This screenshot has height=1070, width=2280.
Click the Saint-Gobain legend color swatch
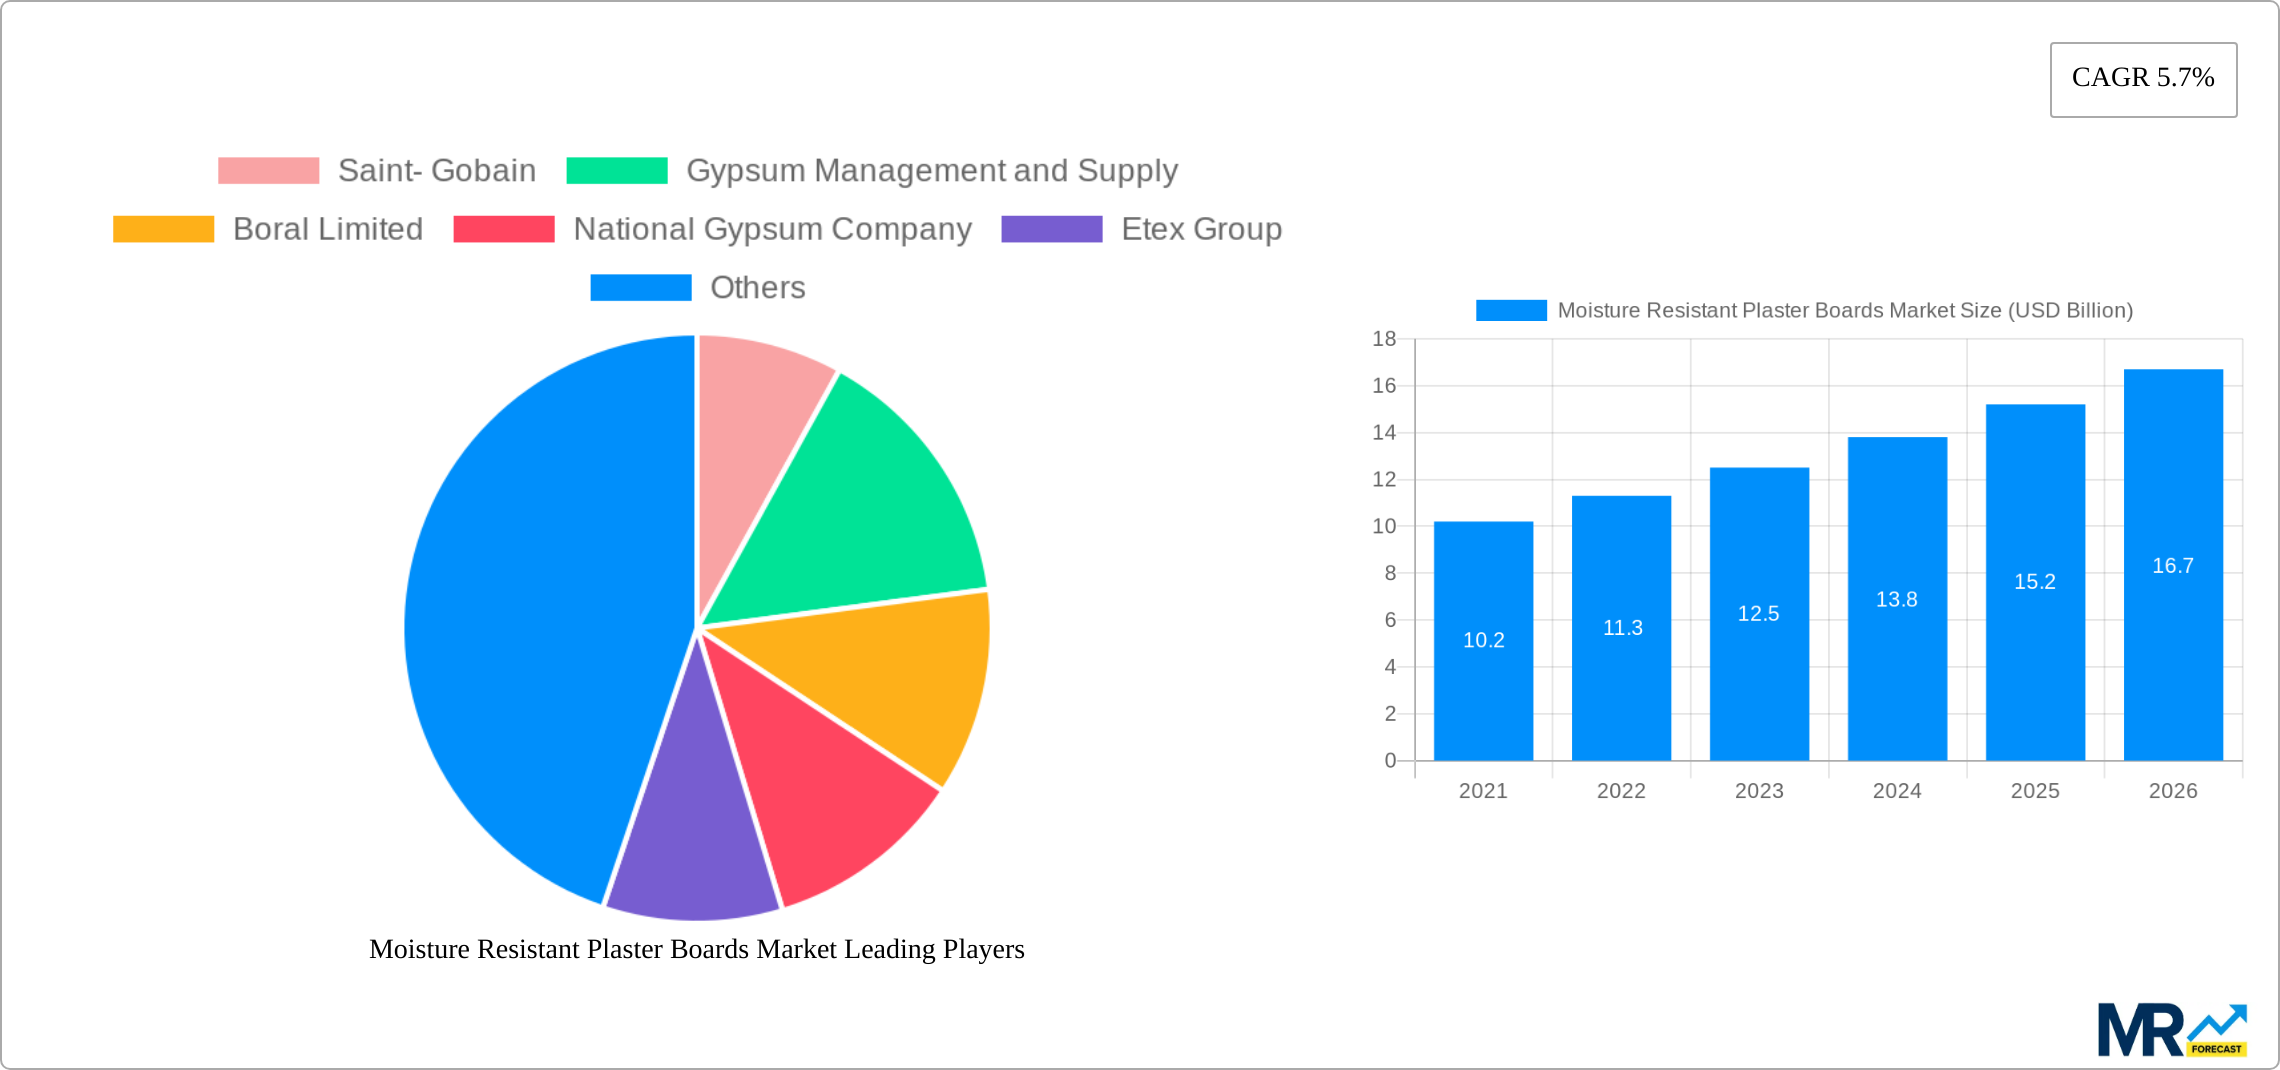click(x=266, y=169)
